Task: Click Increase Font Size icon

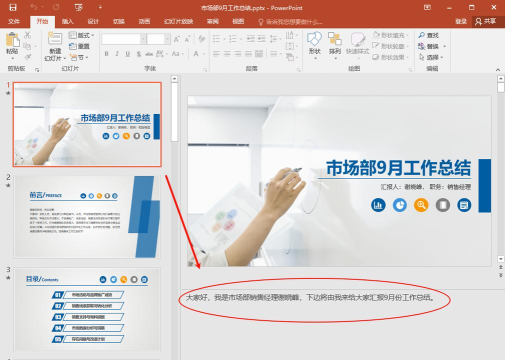Action: point(177,39)
